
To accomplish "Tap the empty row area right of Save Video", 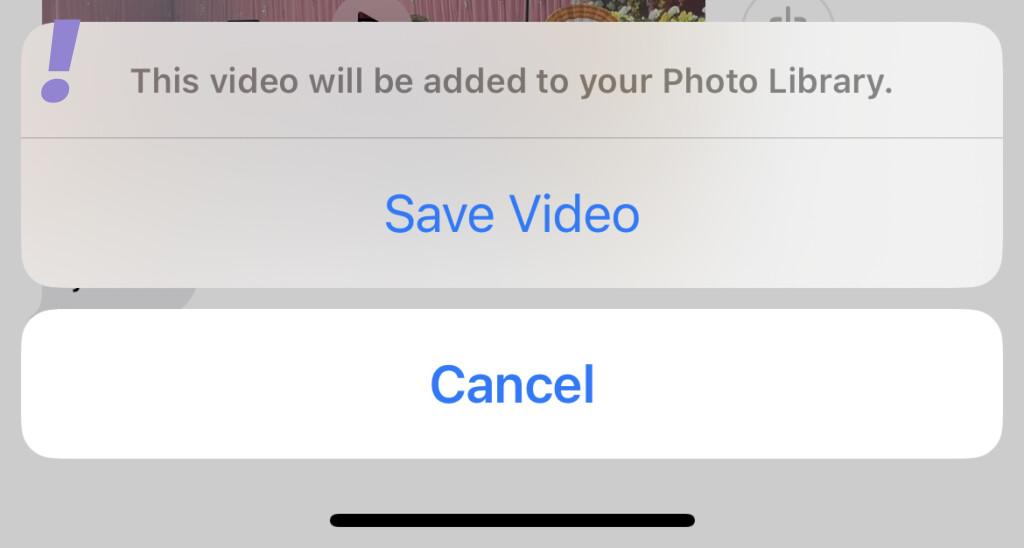I will click(x=822, y=214).
